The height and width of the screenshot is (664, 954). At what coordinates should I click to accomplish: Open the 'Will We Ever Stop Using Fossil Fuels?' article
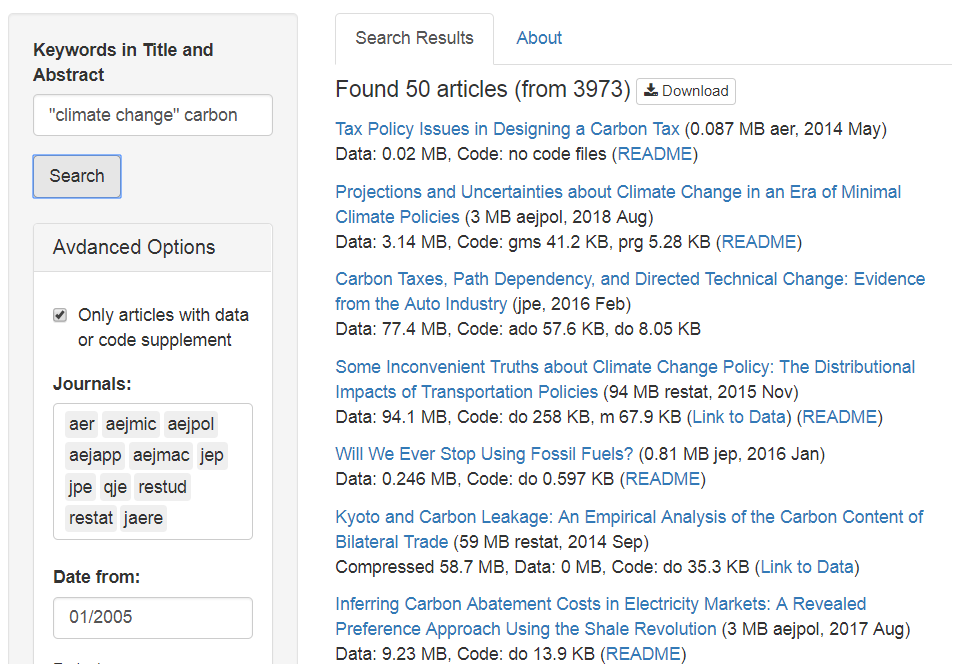point(484,454)
